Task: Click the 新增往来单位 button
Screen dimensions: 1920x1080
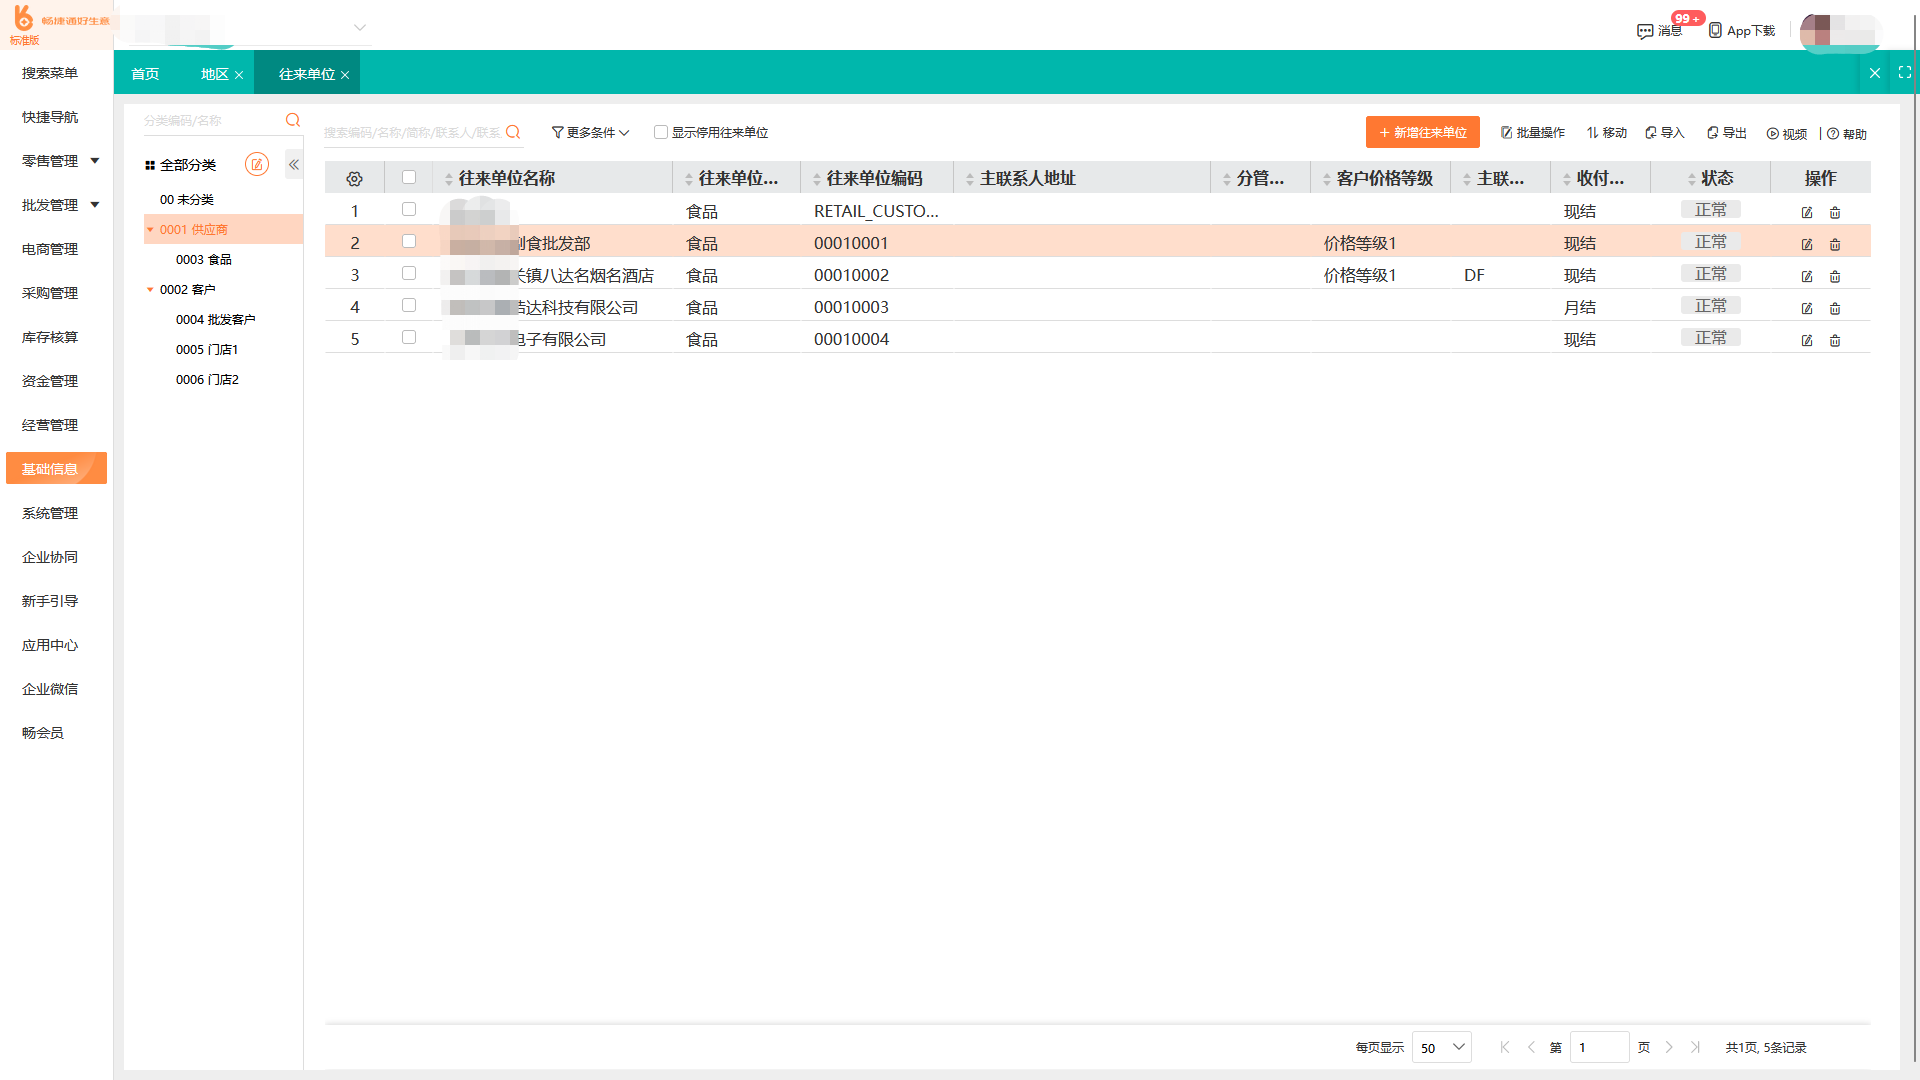Action: 1423,131
